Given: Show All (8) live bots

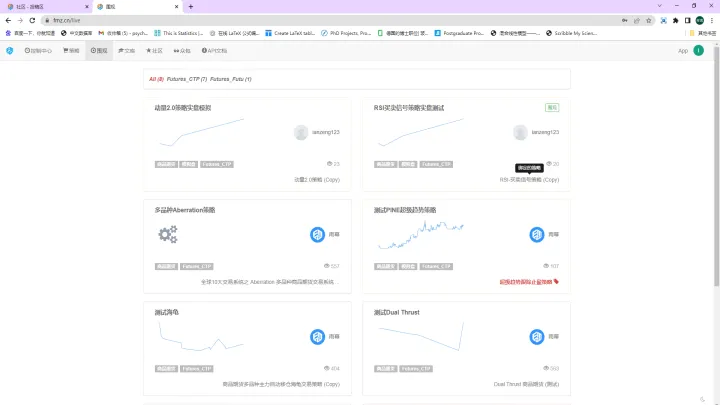Looking at the screenshot, I should [x=156, y=79].
